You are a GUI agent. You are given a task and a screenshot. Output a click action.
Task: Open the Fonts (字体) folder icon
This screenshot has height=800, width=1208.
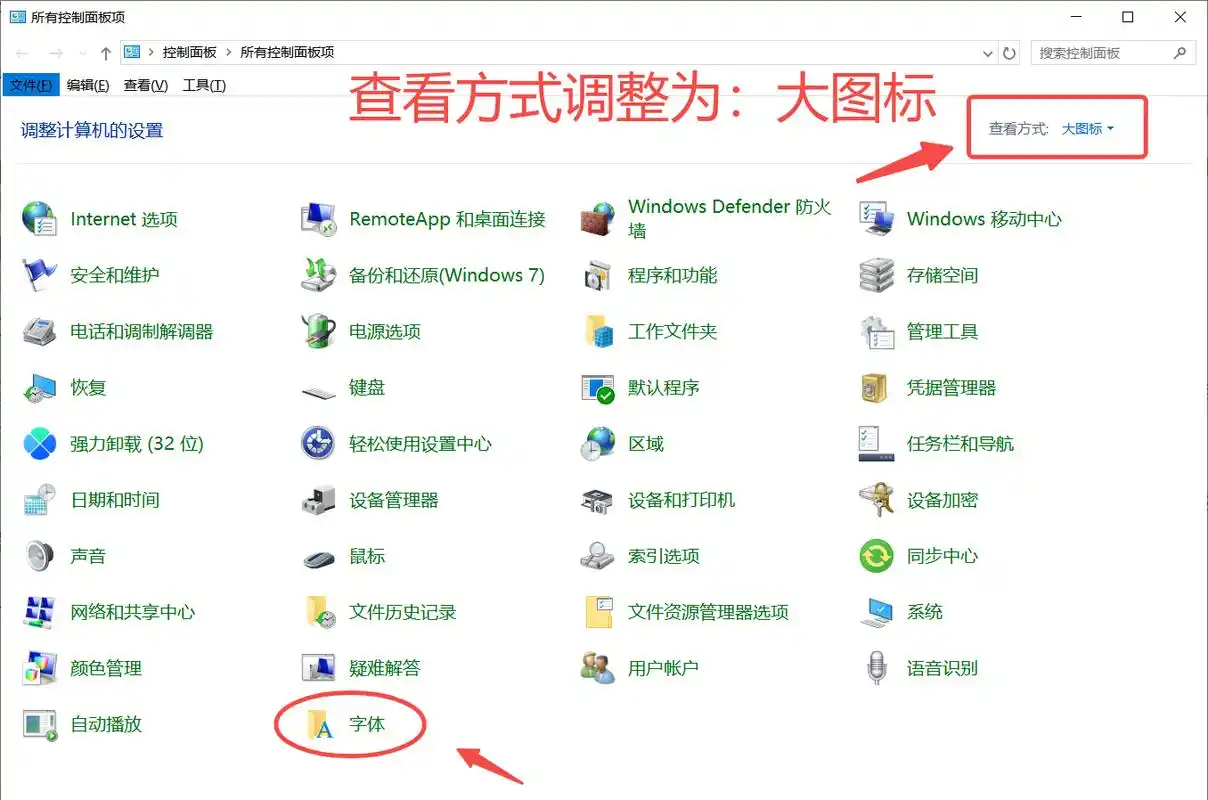pos(319,725)
